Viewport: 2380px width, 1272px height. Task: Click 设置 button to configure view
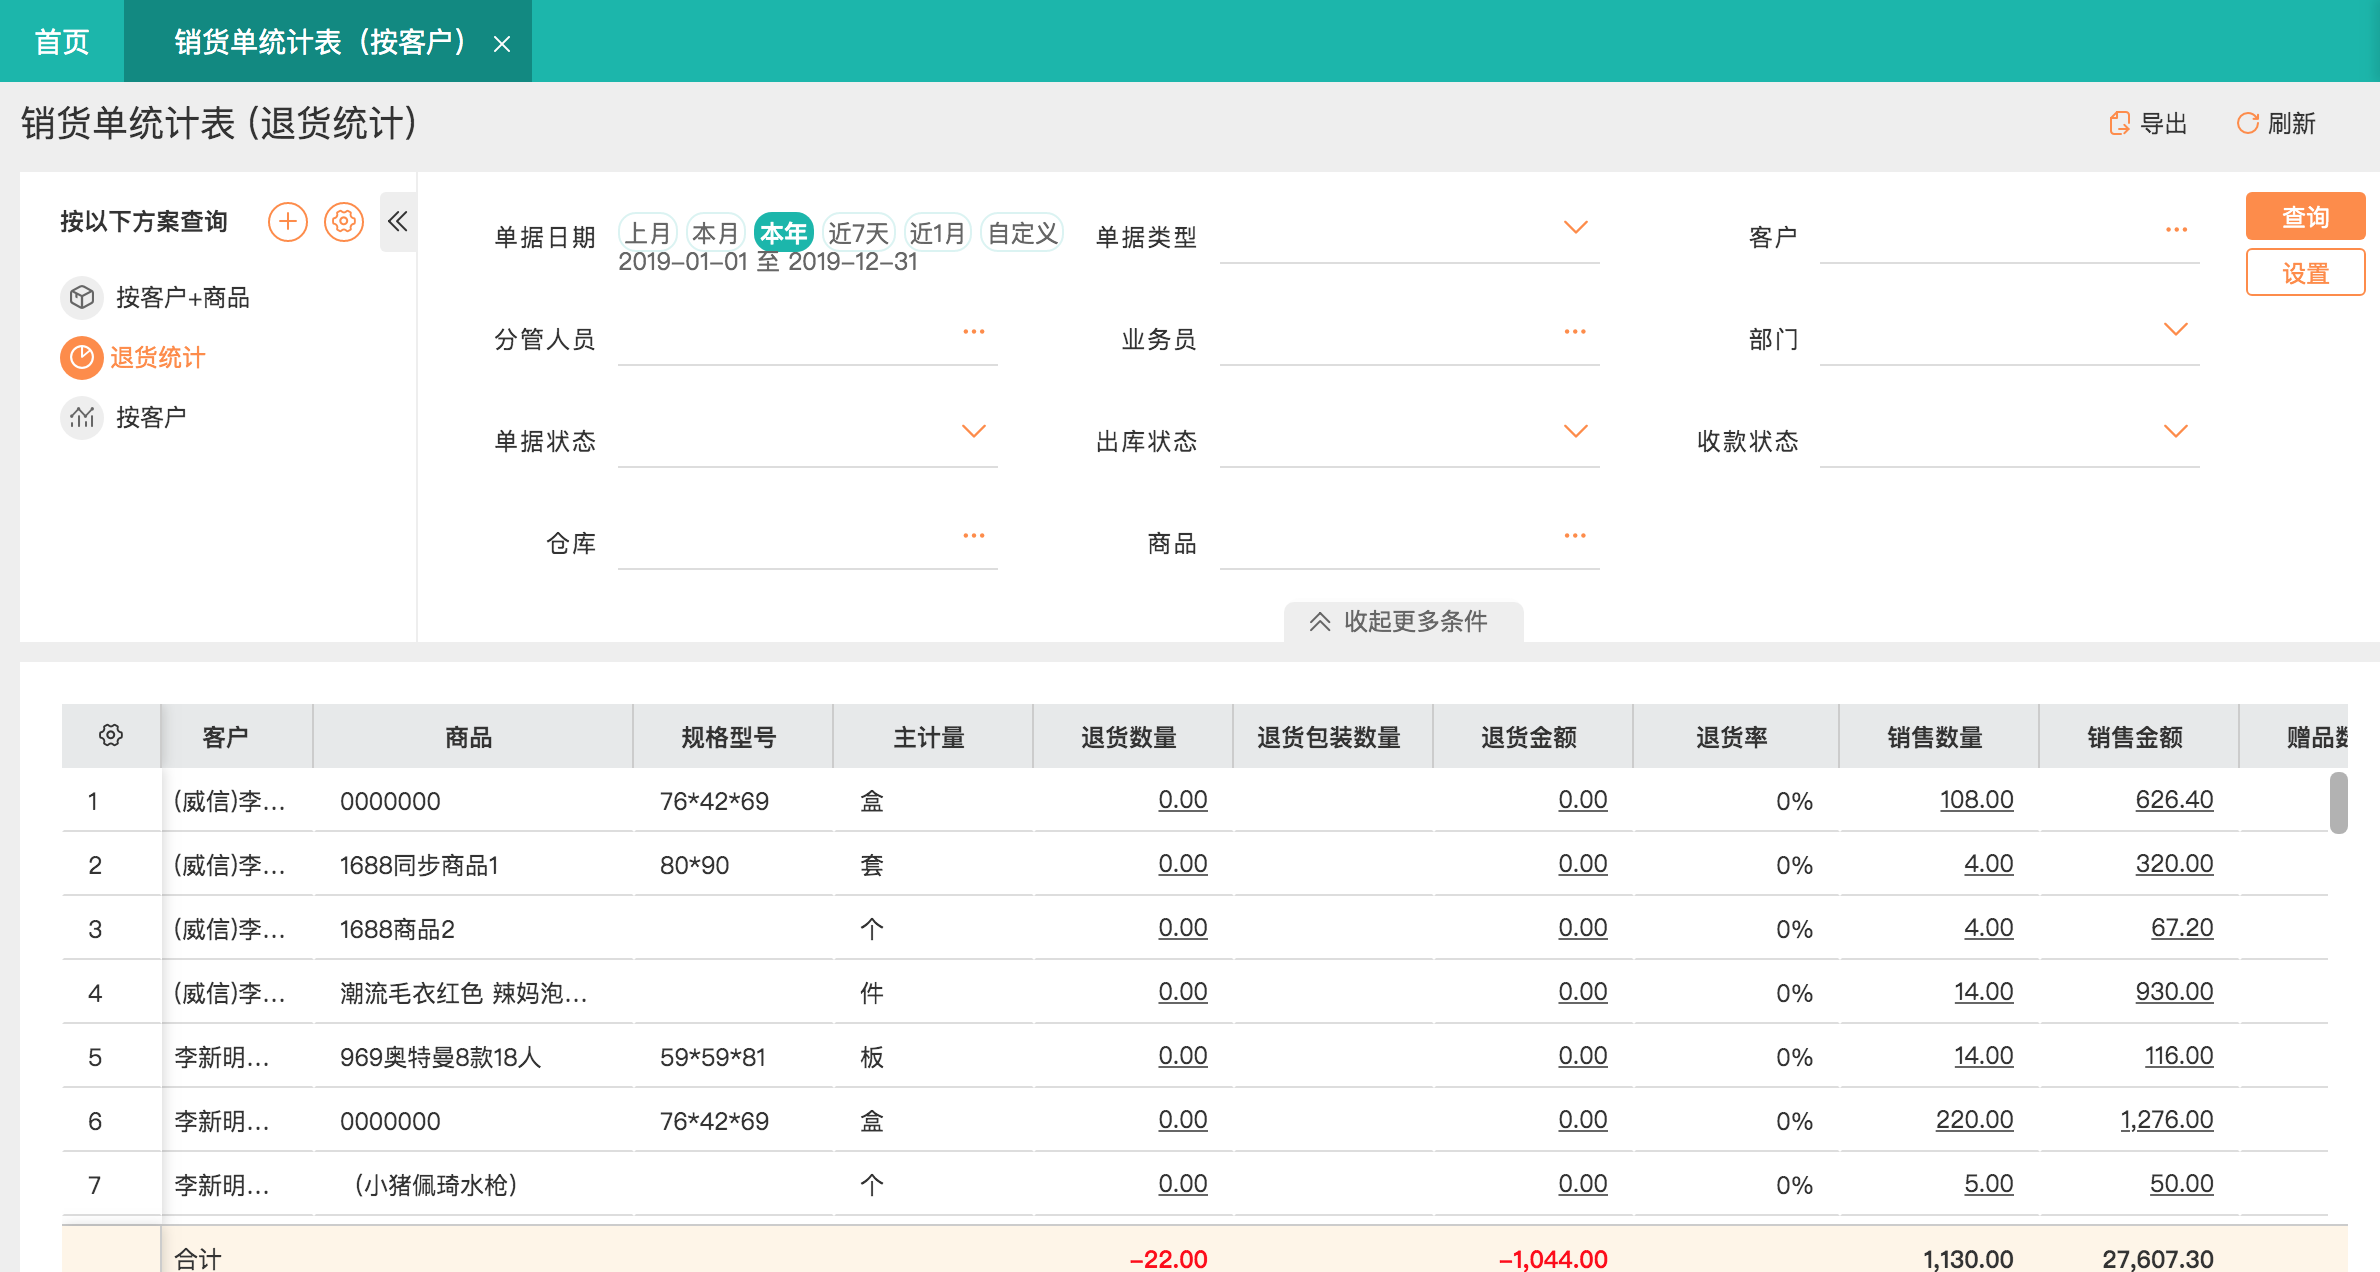pos(2301,272)
